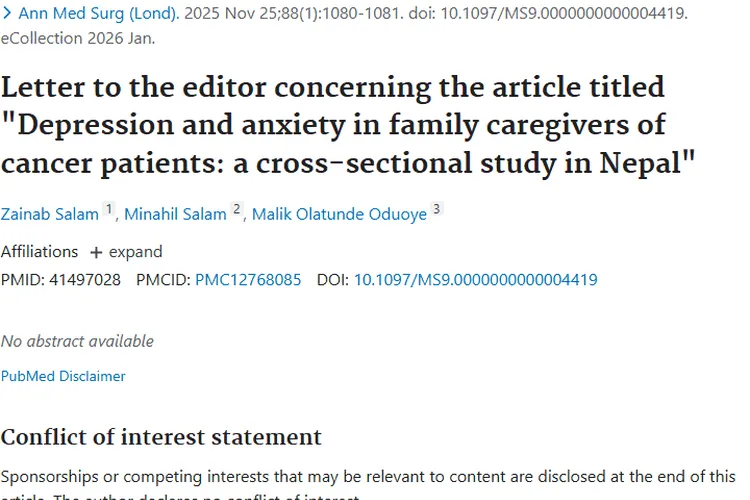
Task: Open the PubMed Disclaimer link
Action: (x=63, y=376)
